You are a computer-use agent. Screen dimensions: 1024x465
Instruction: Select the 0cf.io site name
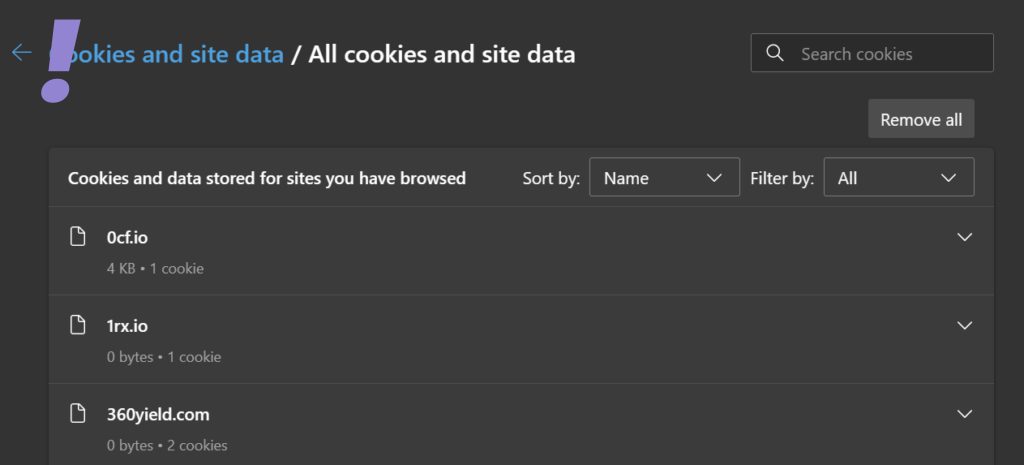(127, 237)
